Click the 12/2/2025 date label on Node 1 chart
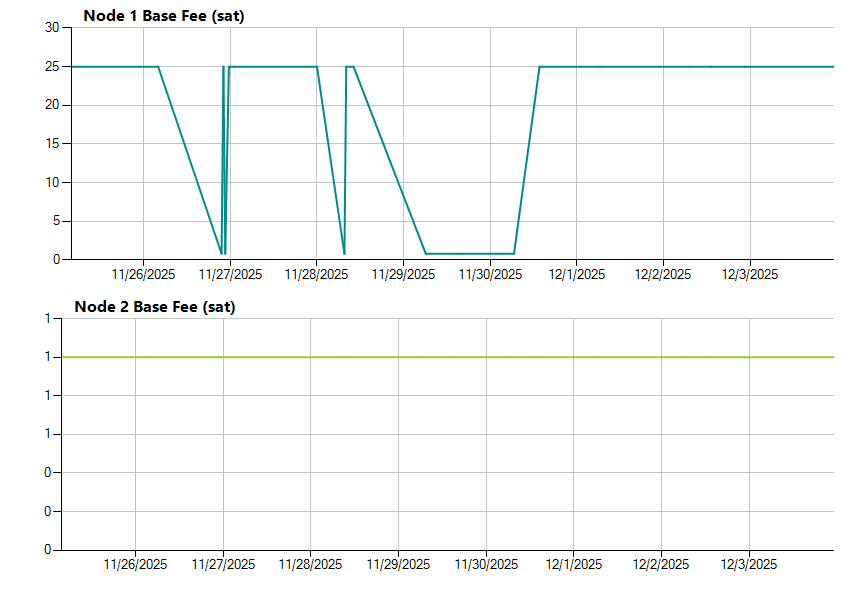This screenshot has height=600, width=860. [x=663, y=274]
